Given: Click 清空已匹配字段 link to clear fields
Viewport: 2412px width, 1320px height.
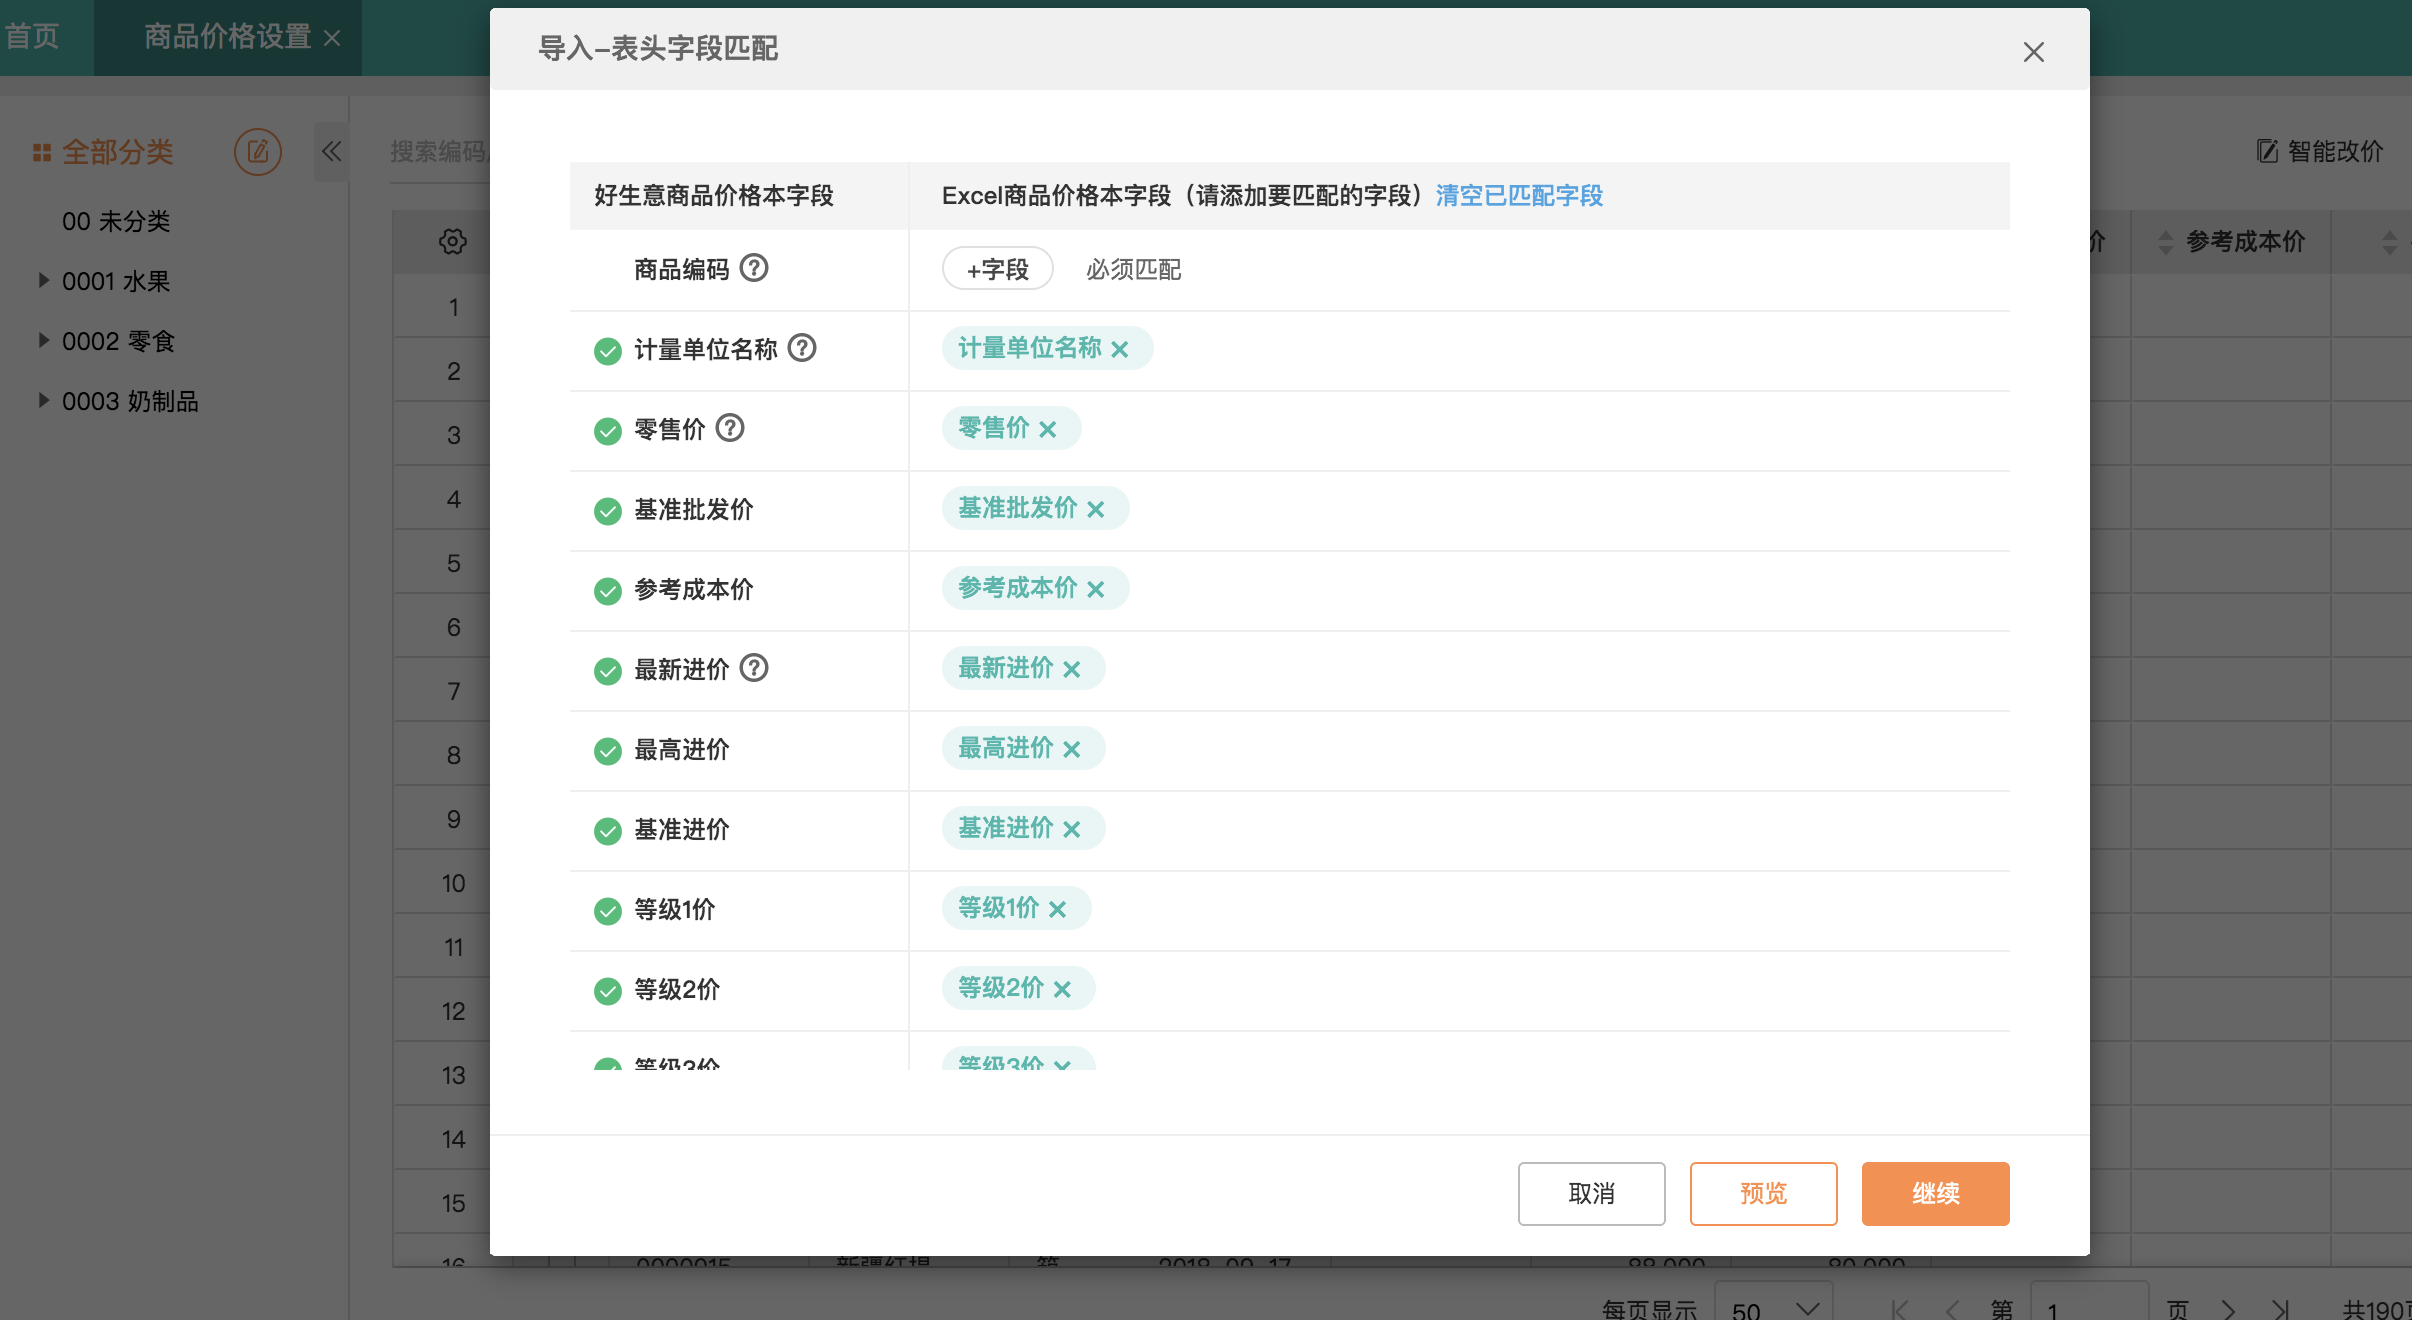Looking at the screenshot, I should tap(1520, 195).
